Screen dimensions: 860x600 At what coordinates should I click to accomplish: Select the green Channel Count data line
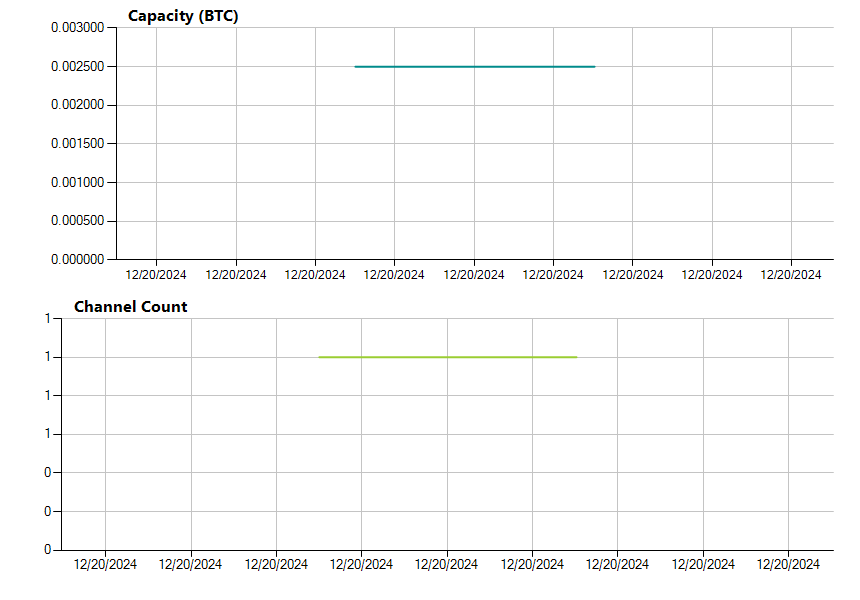447,357
